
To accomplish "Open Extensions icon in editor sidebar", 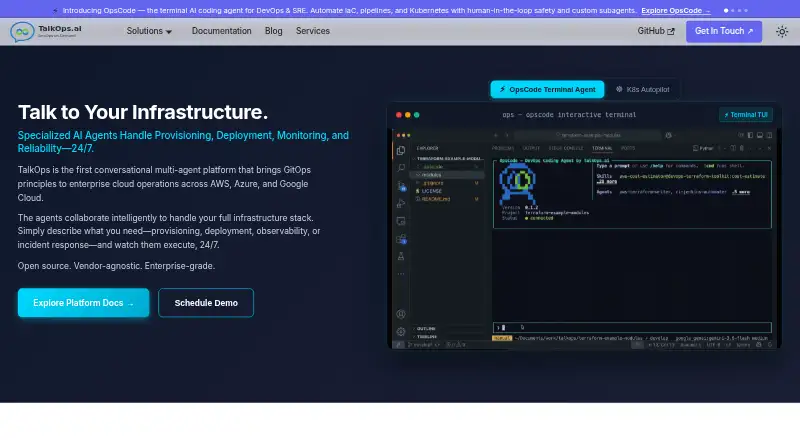I will (401, 239).
